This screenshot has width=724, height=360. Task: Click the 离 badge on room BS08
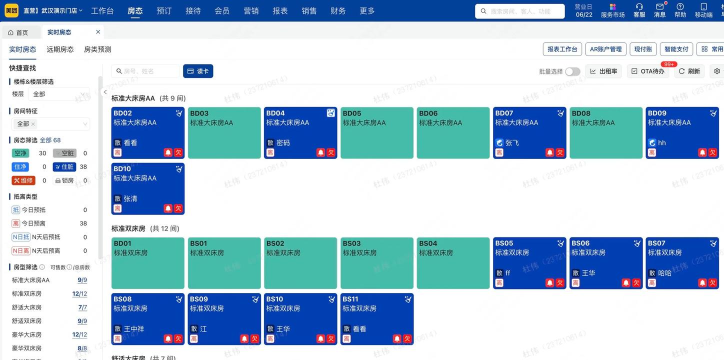tap(117, 339)
